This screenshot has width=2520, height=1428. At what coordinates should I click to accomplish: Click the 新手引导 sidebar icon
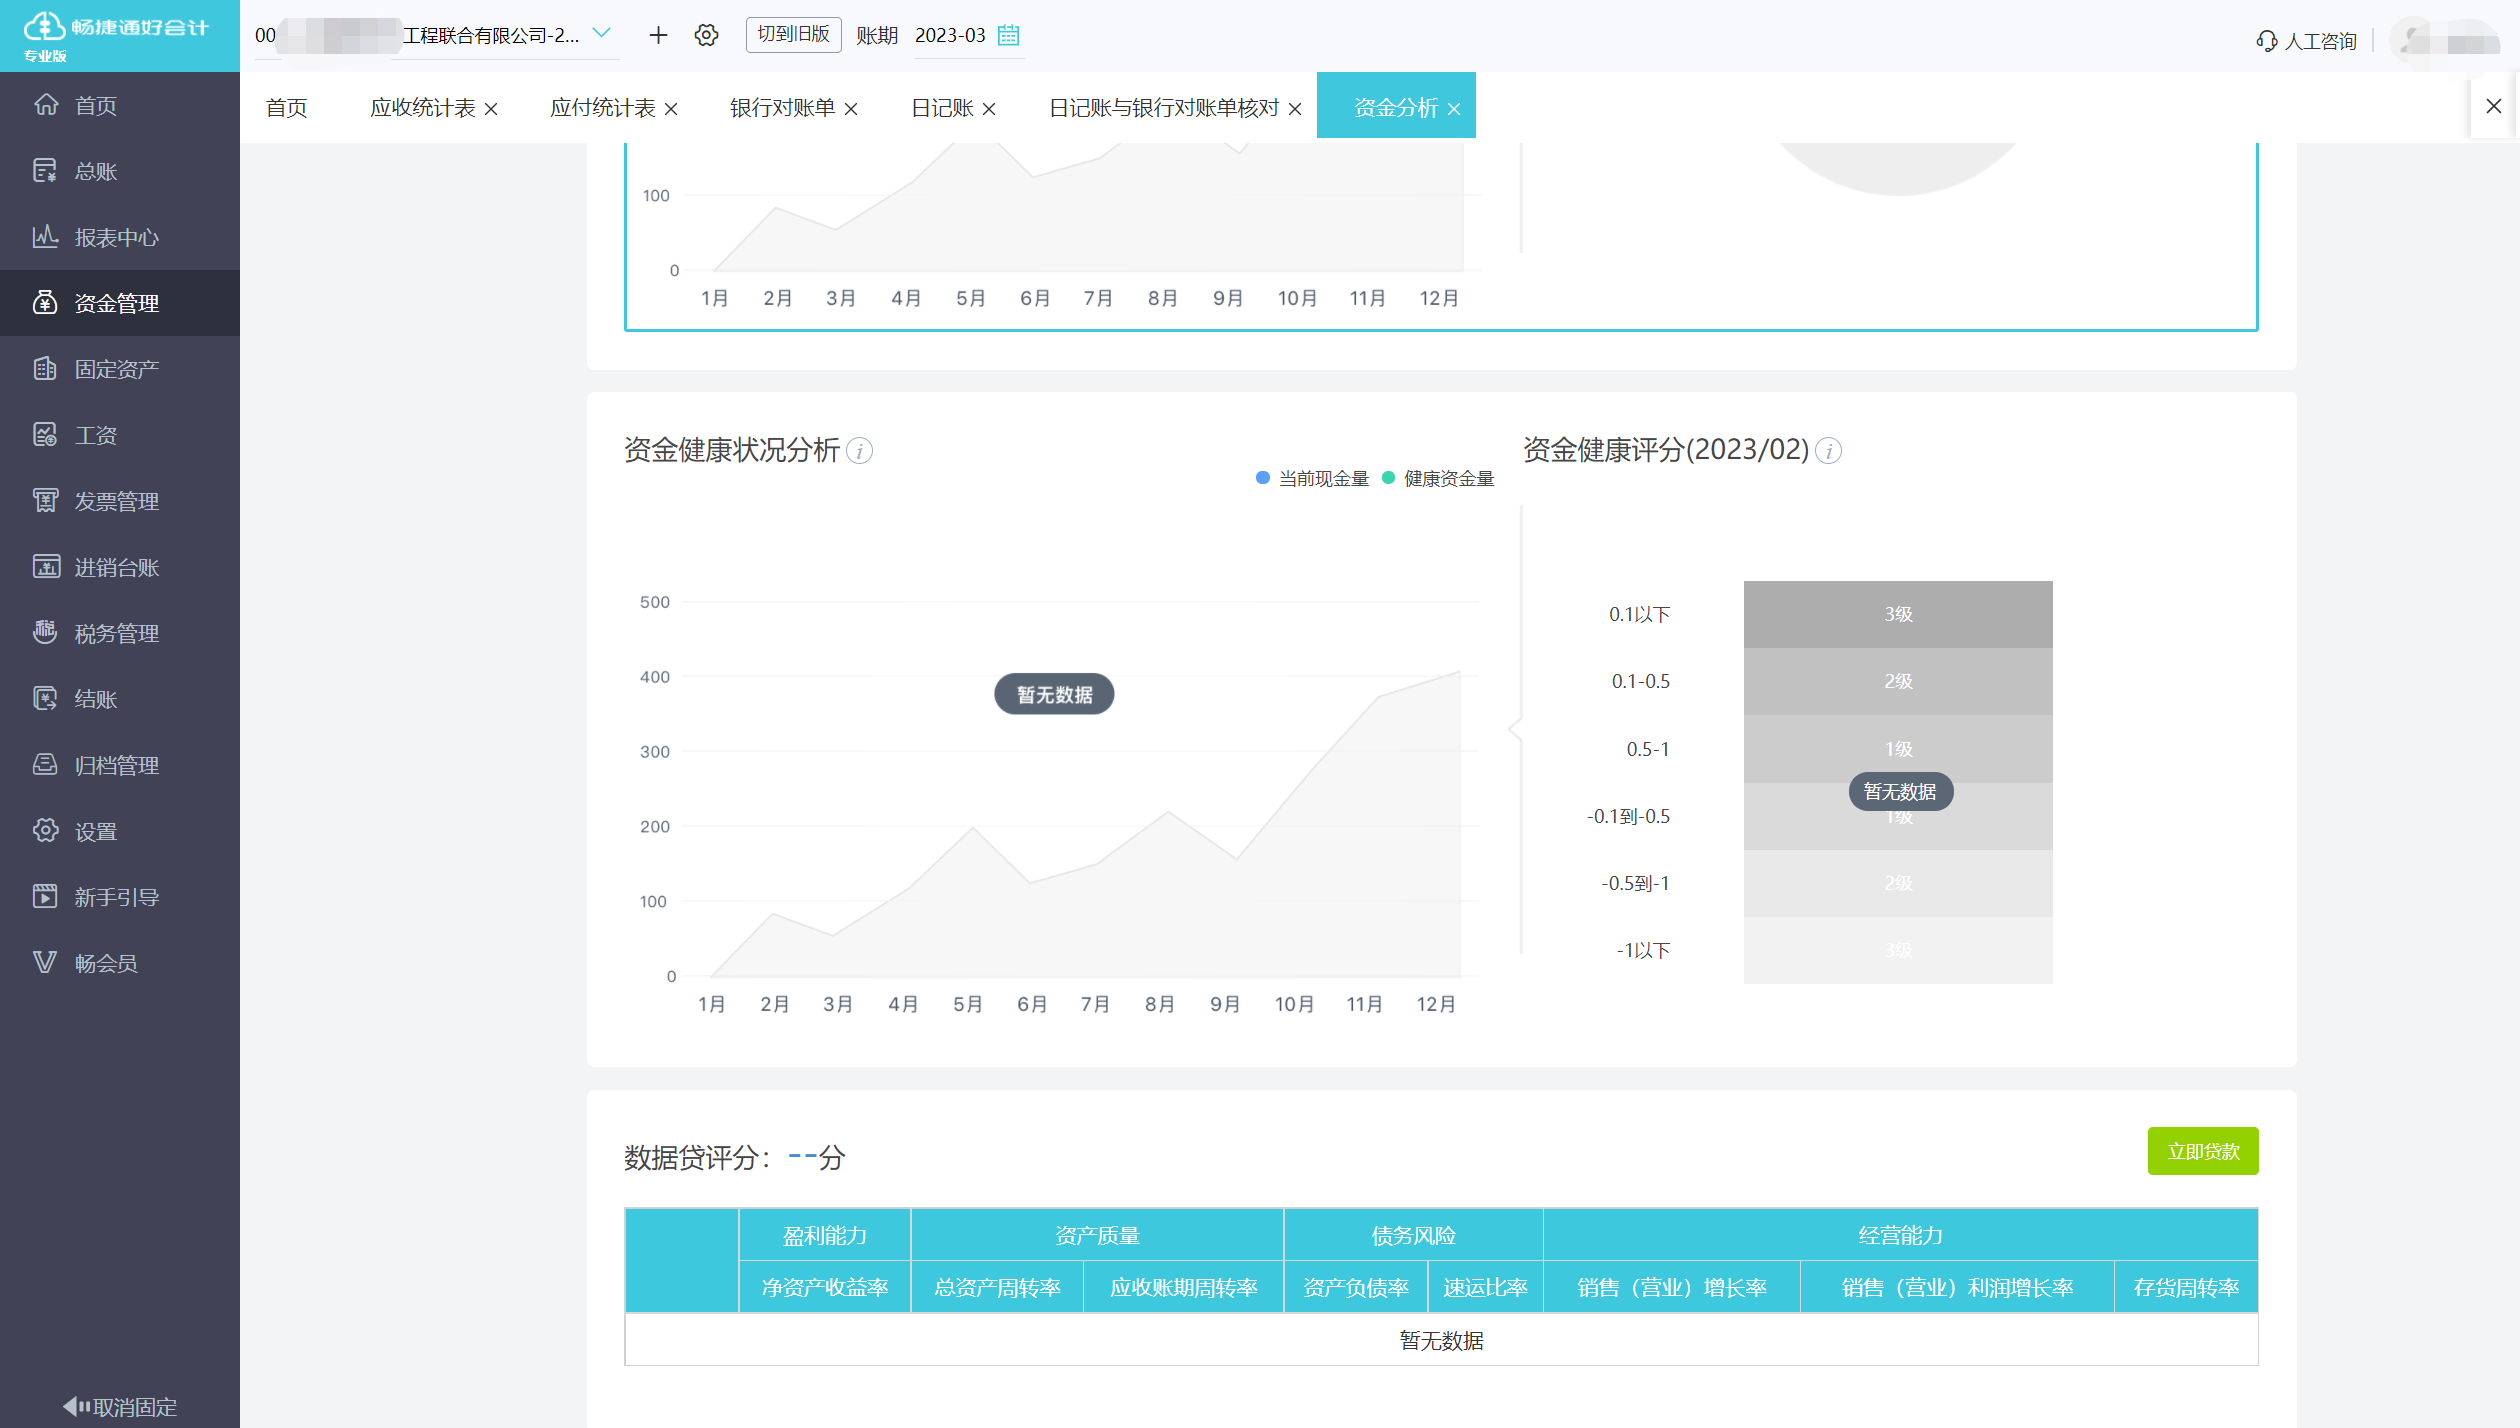pos(47,897)
